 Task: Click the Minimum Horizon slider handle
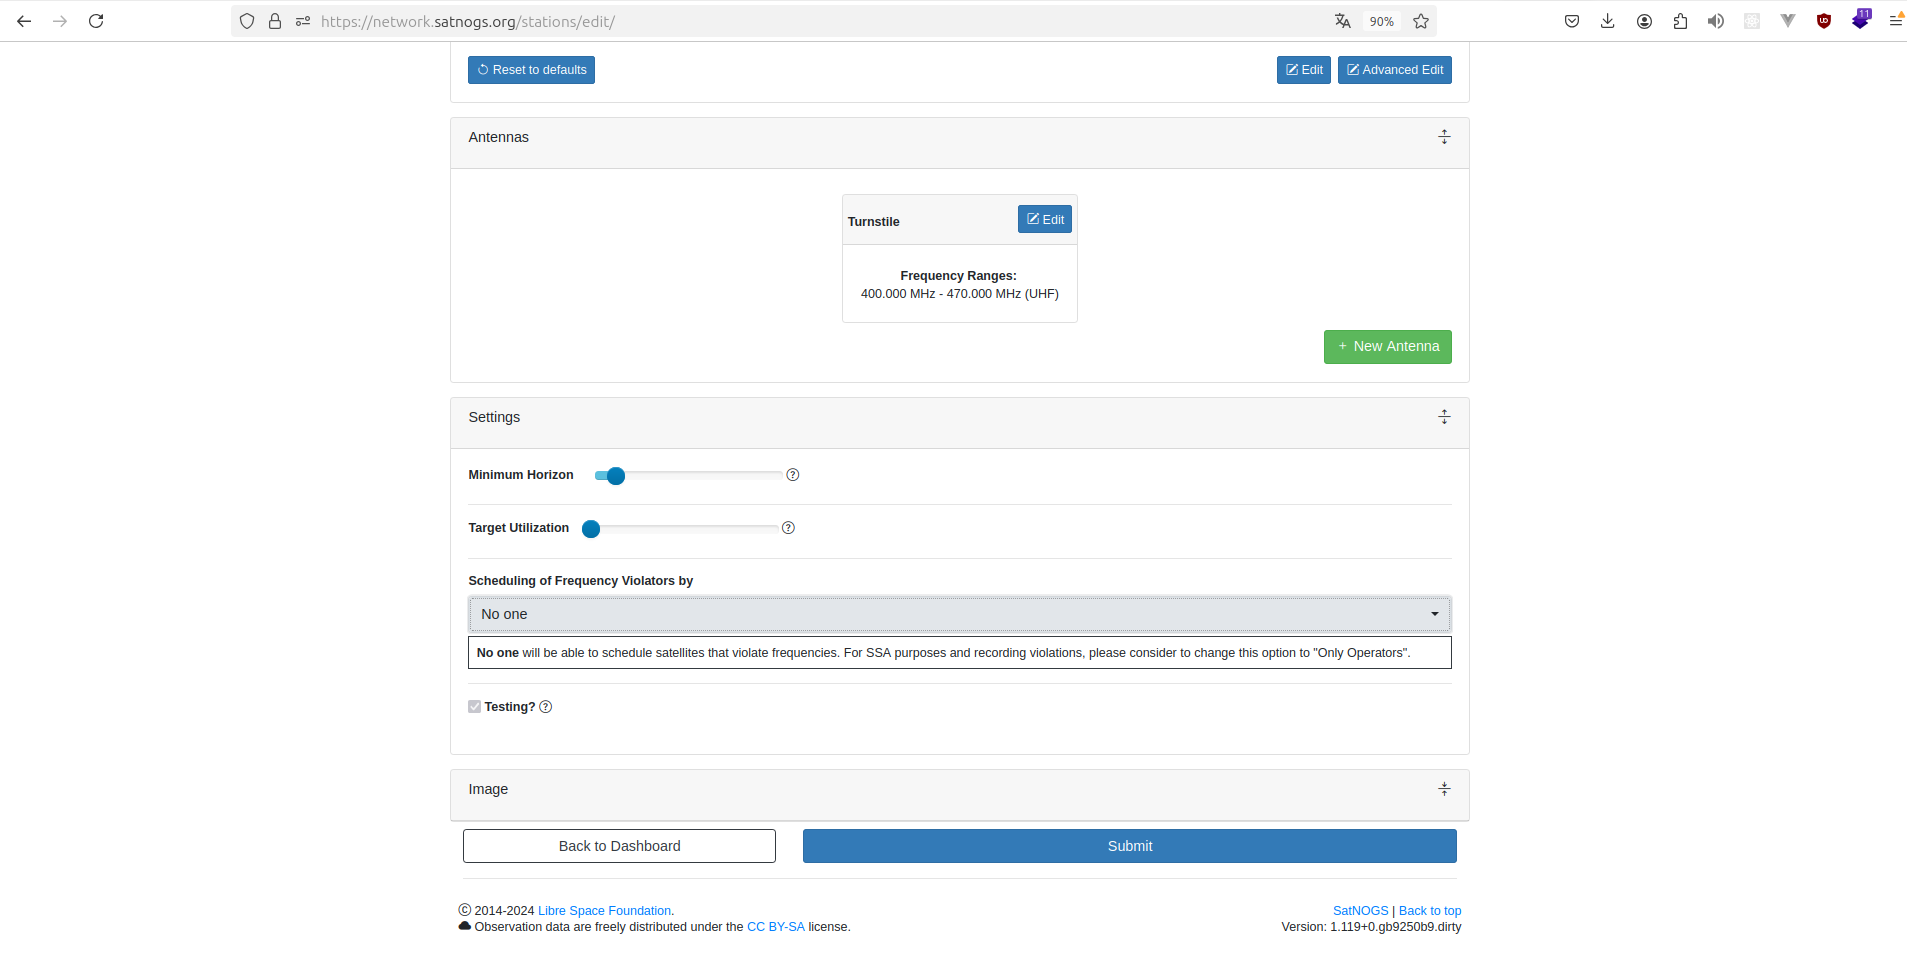coord(616,476)
